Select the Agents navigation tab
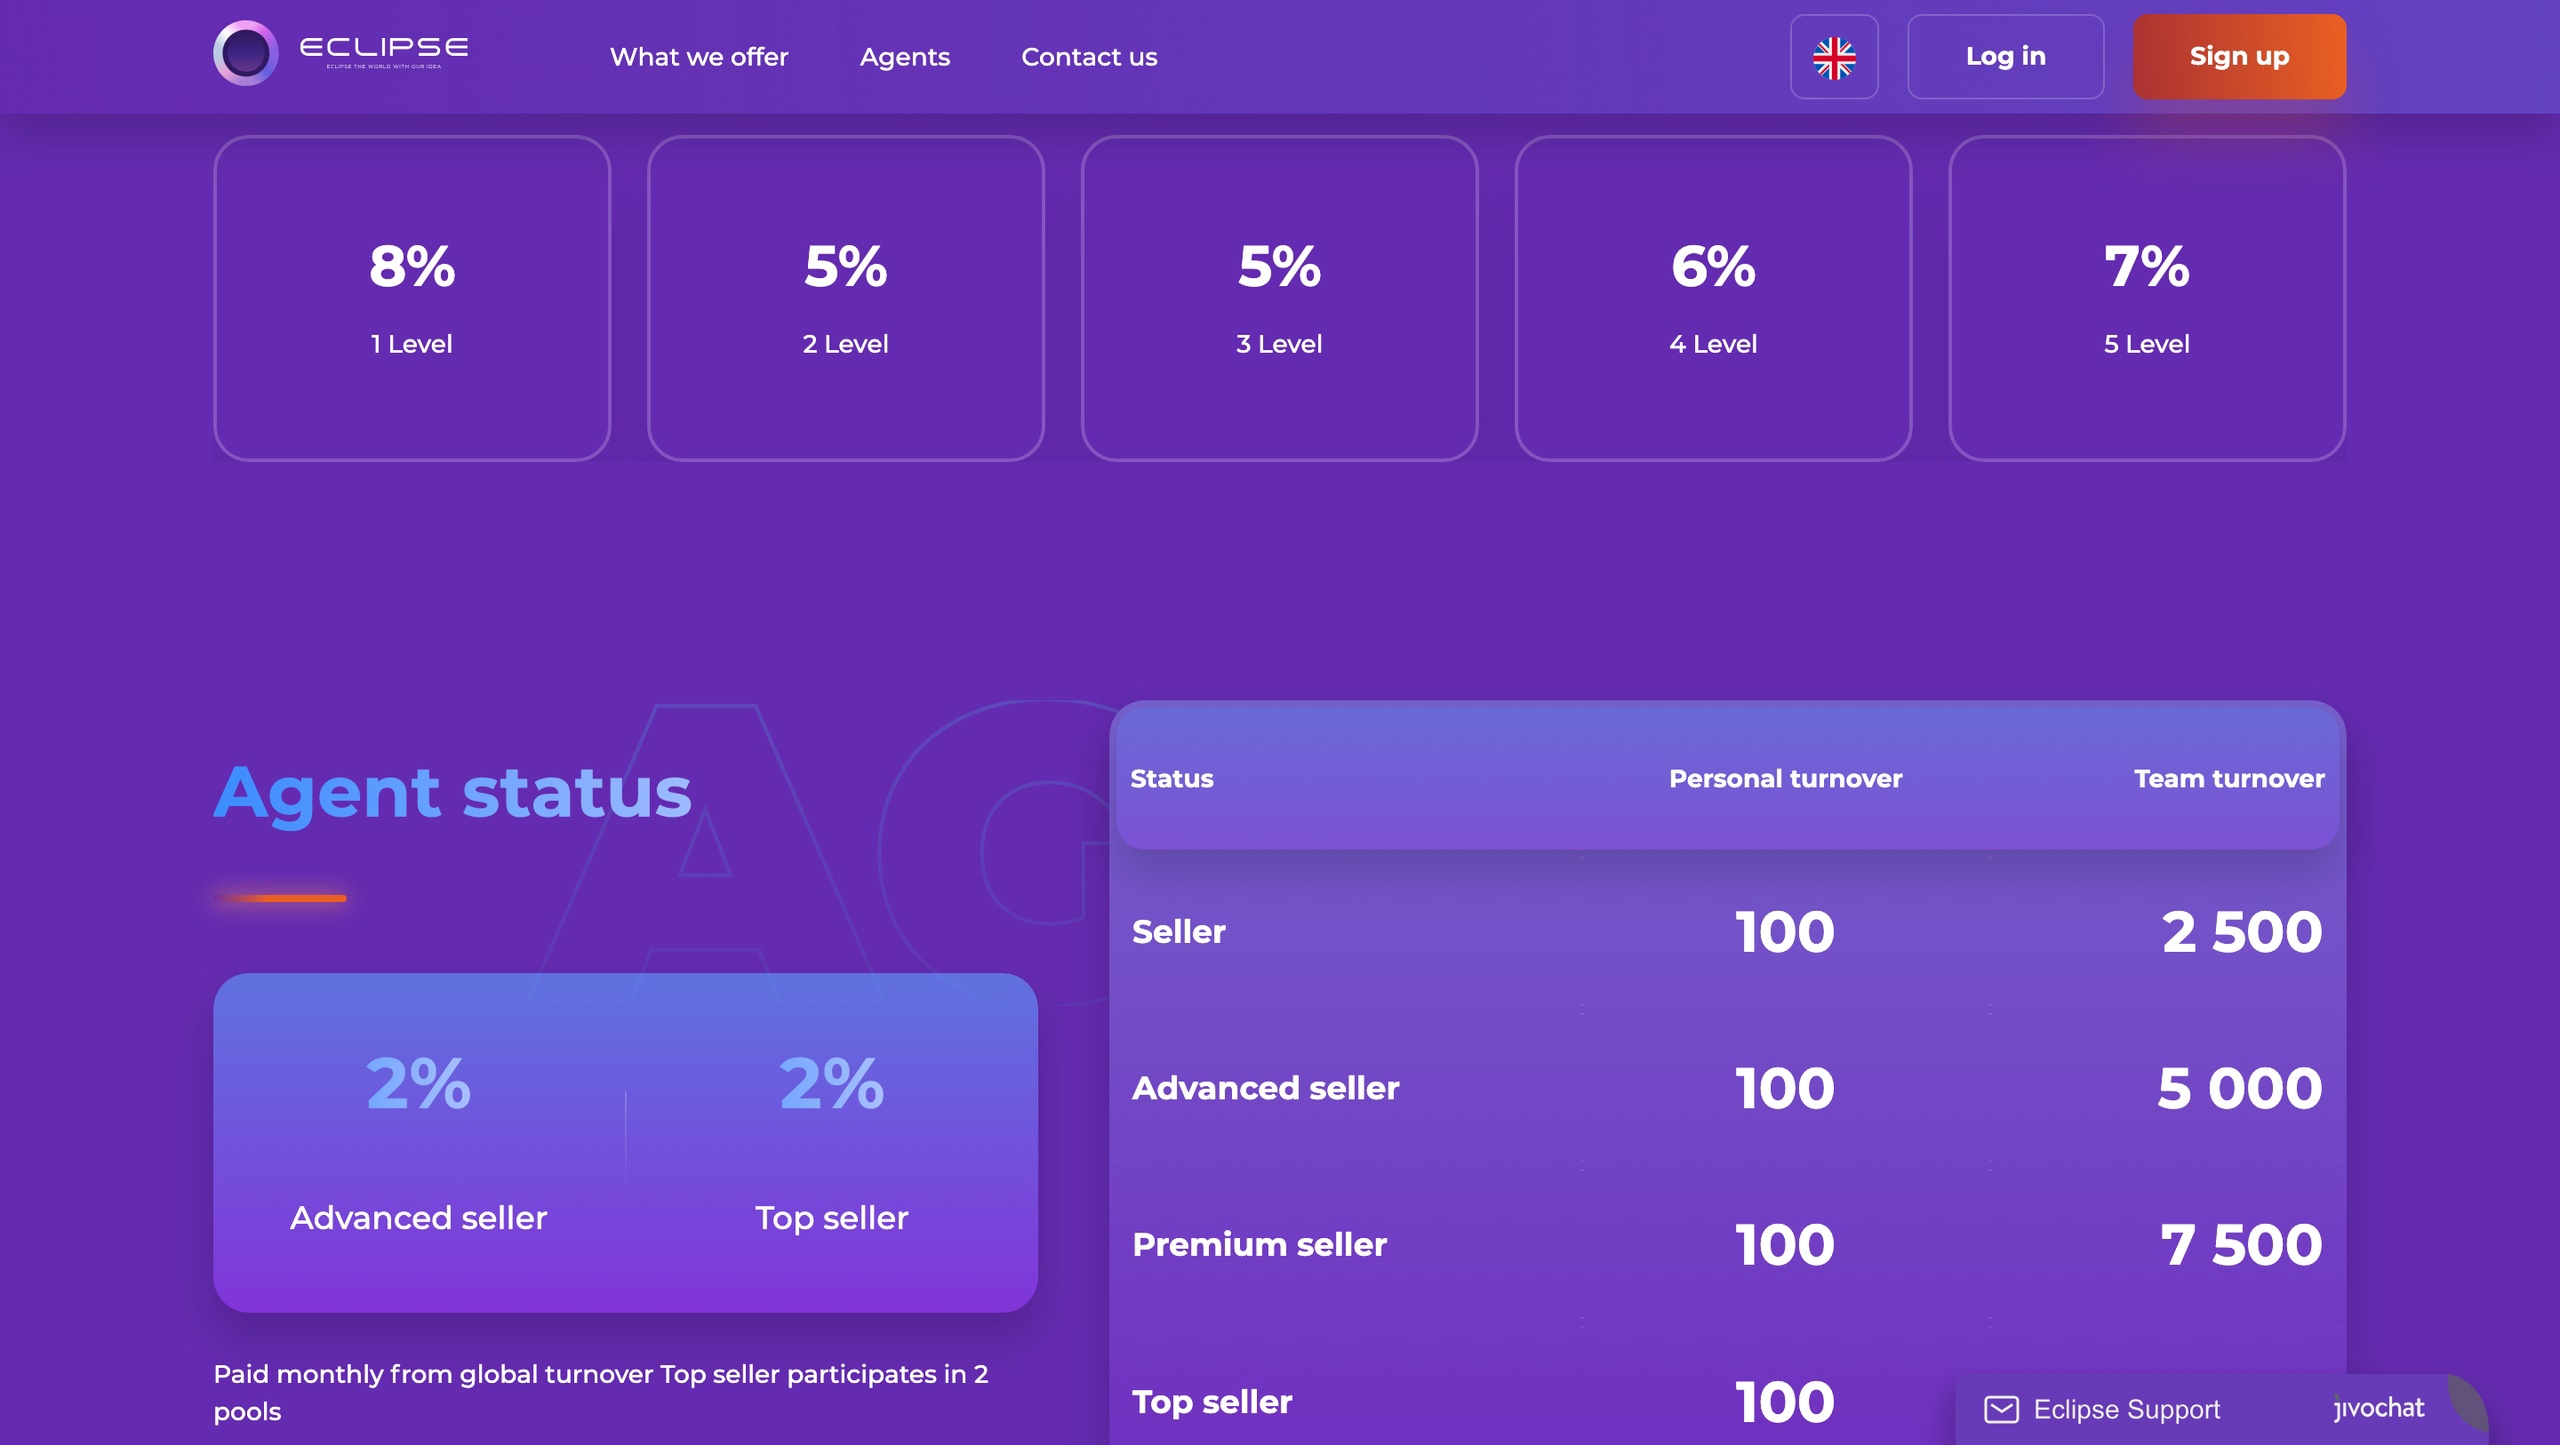2560x1445 pixels. (904, 56)
